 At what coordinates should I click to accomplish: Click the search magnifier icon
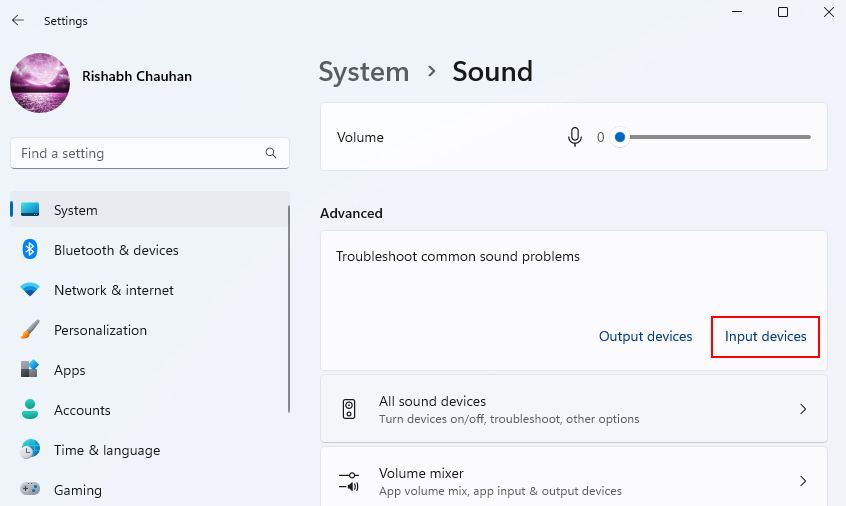pos(271,153)
